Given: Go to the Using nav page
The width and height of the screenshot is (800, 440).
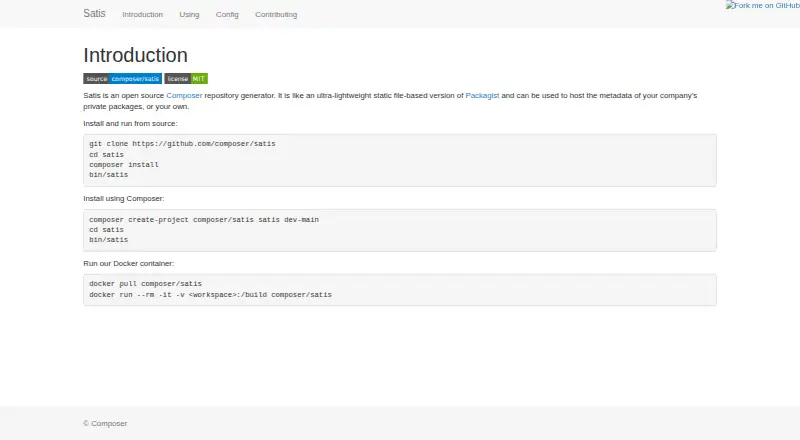Looking at the screenshot, I should coord(189,14).
